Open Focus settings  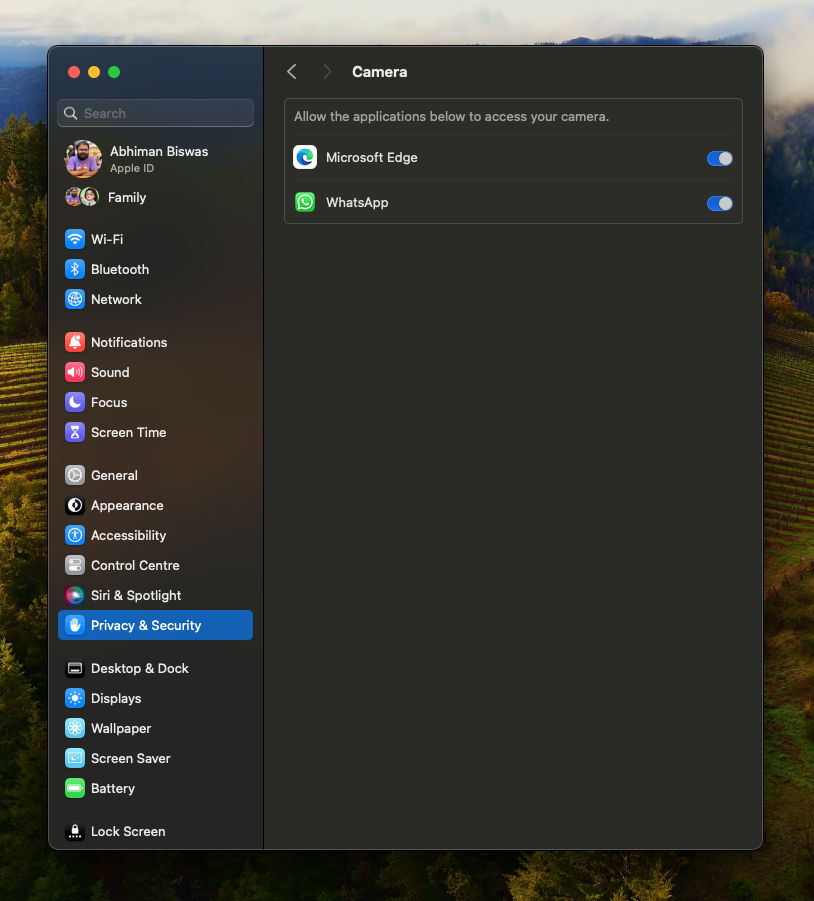coord(155,402)
